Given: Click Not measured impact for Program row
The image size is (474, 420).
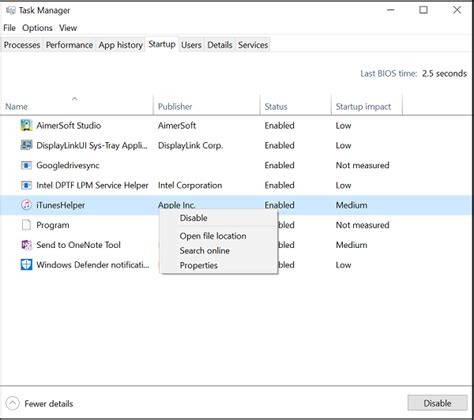Looking at the screenshot, I should pyautogui.click(x=362, y=225).
